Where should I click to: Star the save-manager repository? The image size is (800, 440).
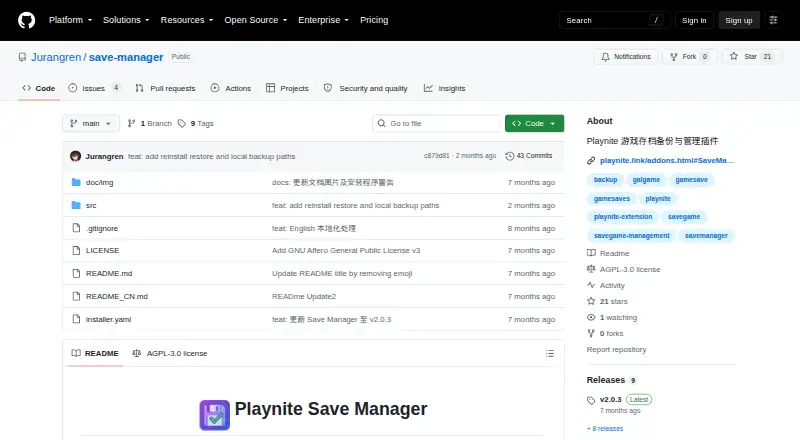coord(752,57)
